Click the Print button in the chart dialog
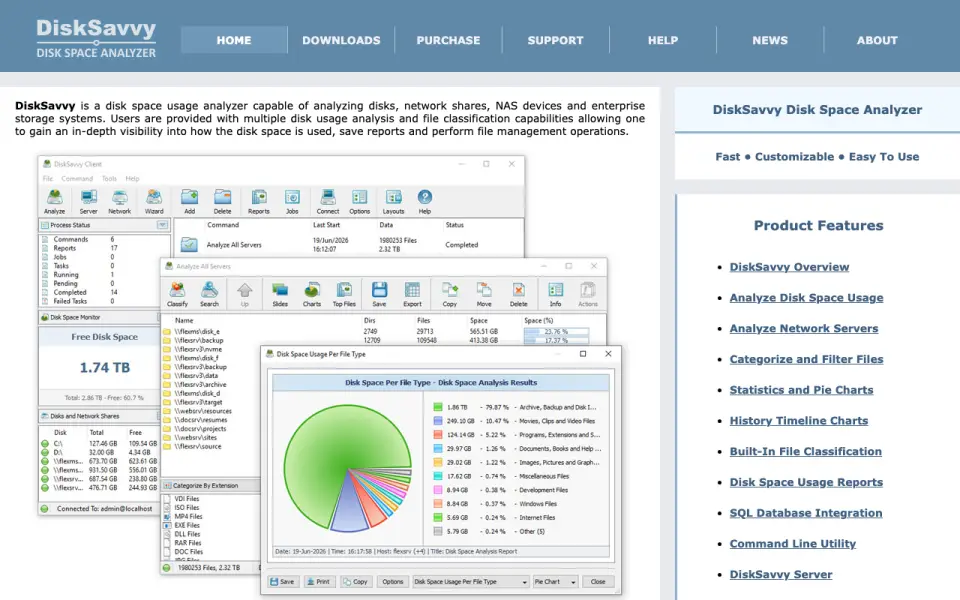The height and width of the screenshot is (600, 960). coord(319,582)
